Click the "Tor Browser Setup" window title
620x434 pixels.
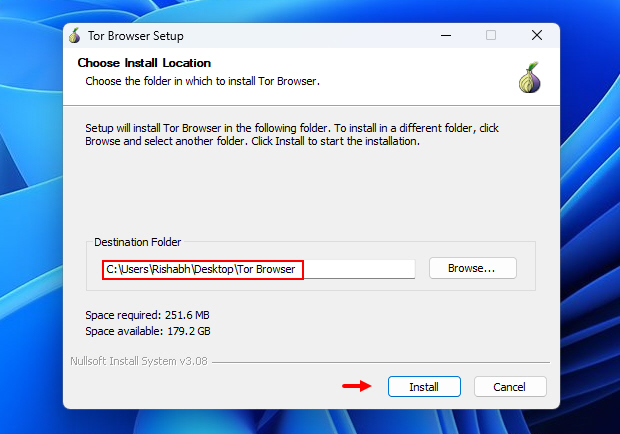[136, 36]
